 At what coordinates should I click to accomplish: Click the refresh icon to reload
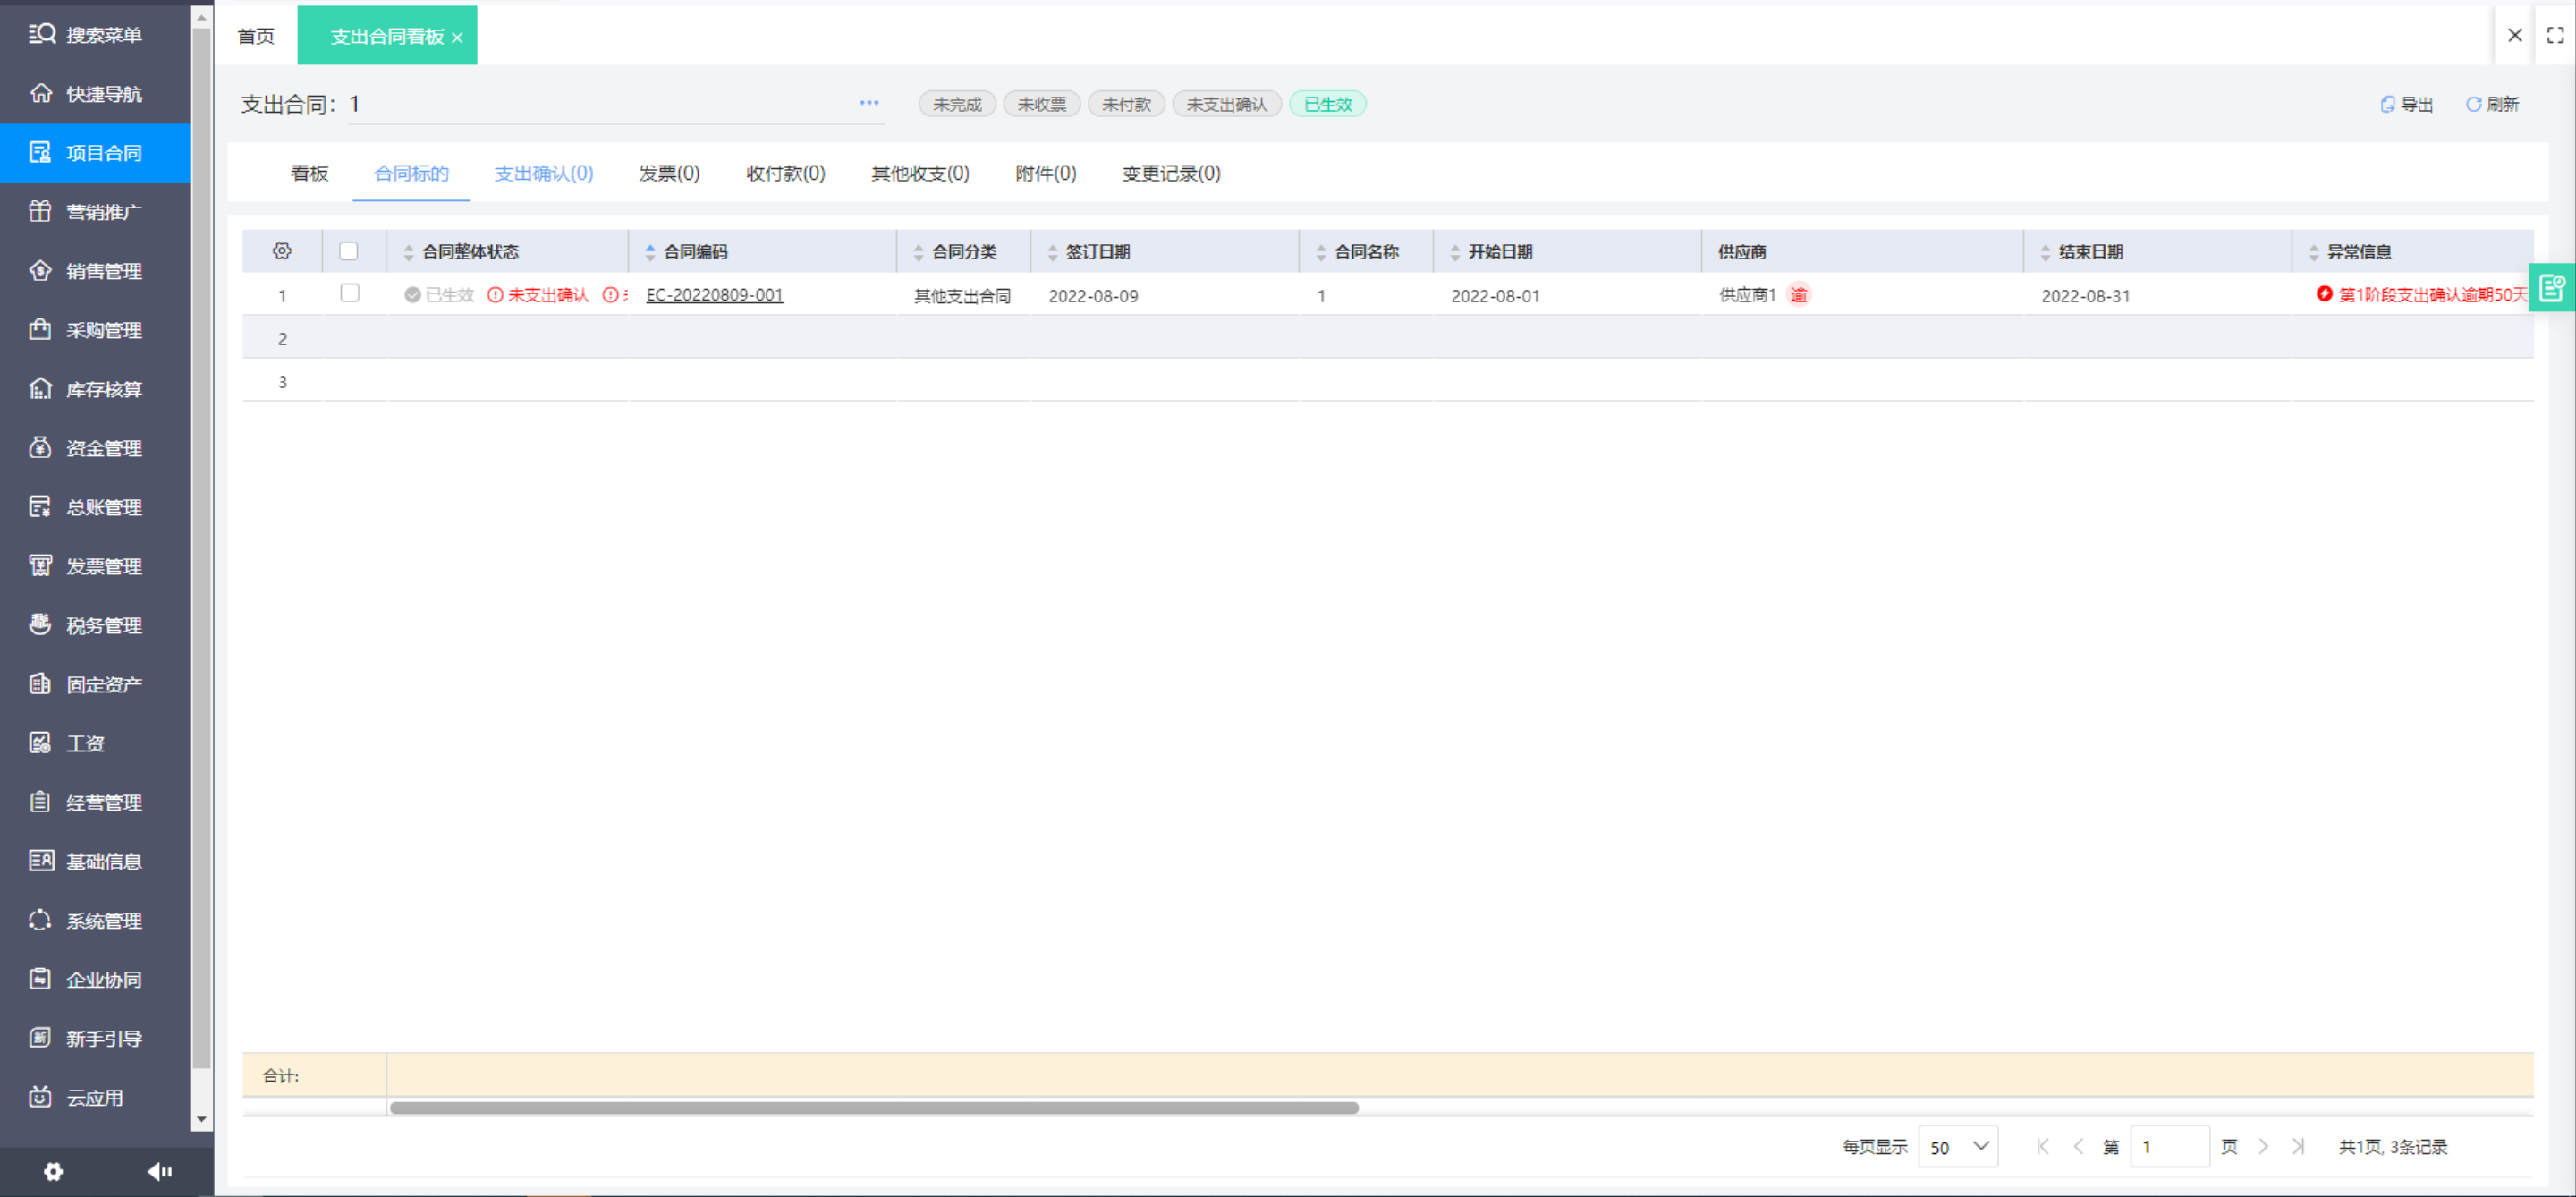tap(2479, 104)
